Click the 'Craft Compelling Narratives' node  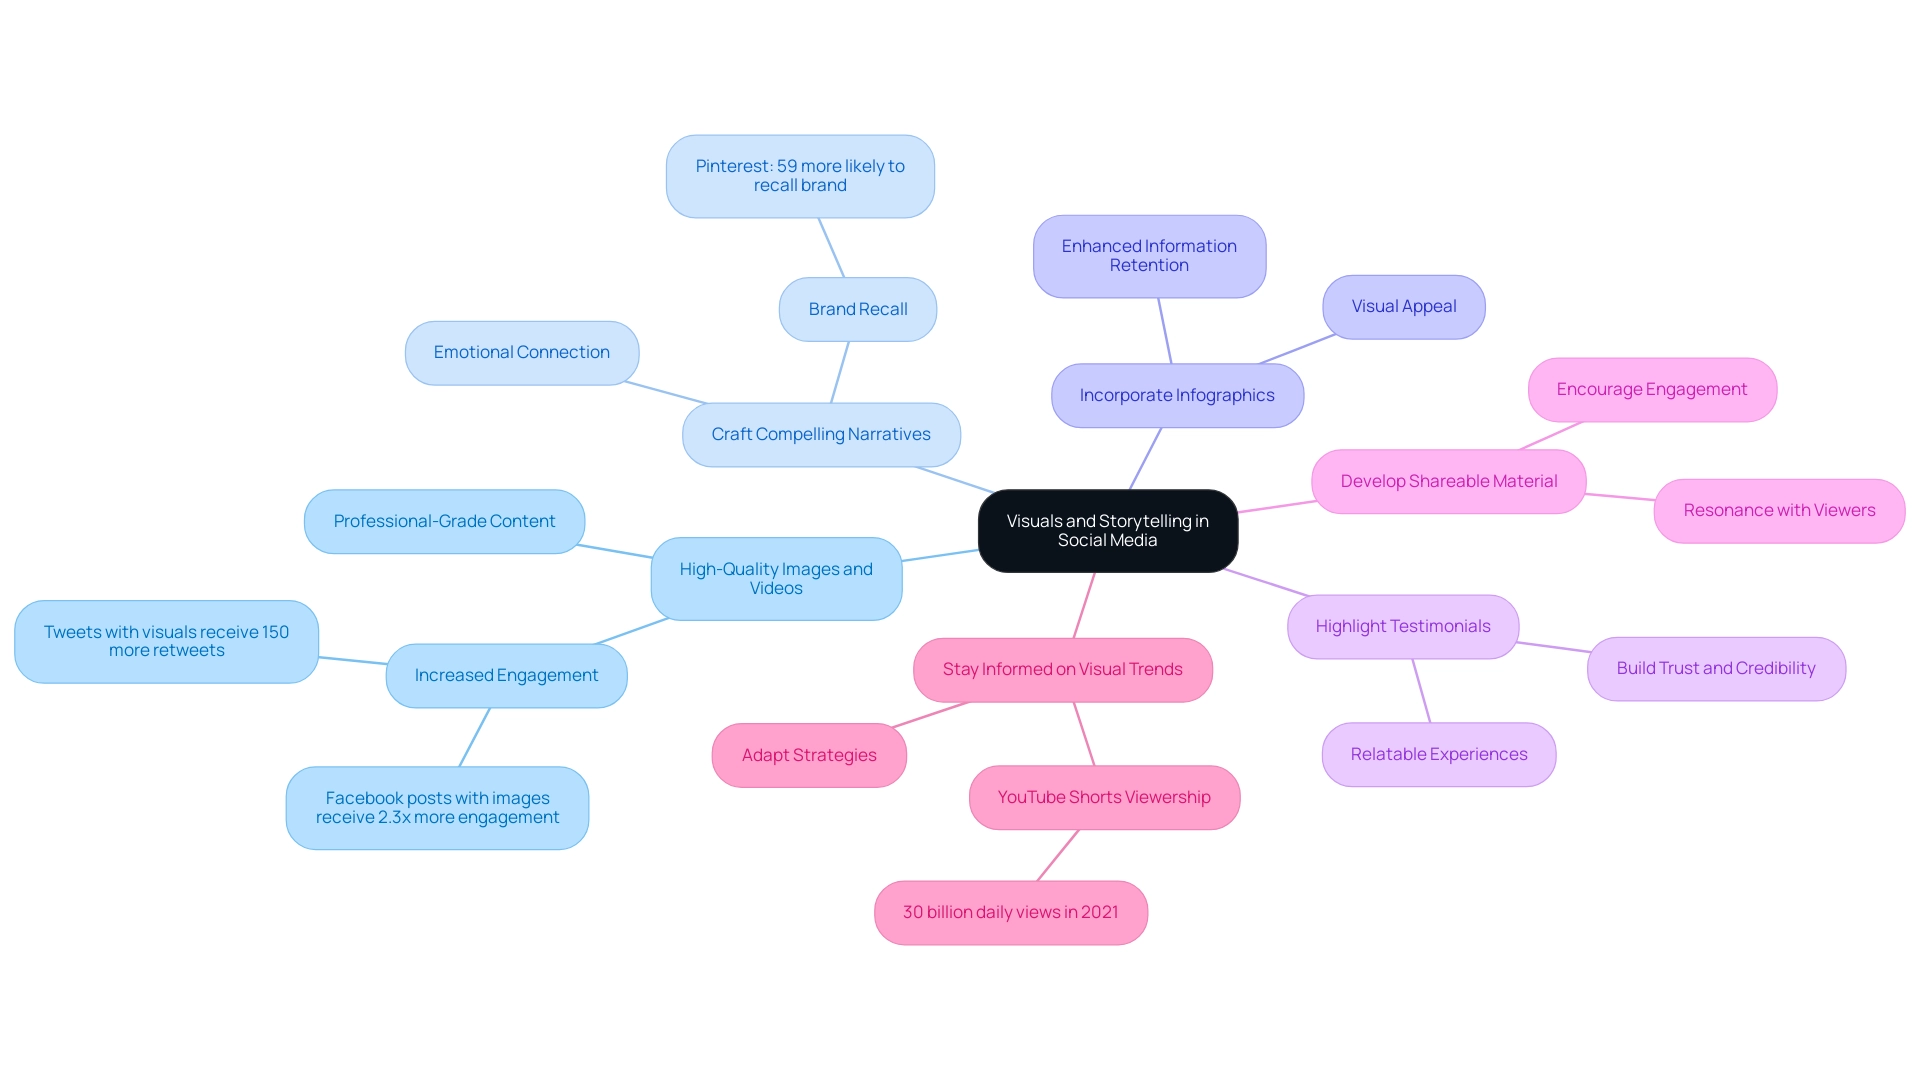(x=822, y=427)
